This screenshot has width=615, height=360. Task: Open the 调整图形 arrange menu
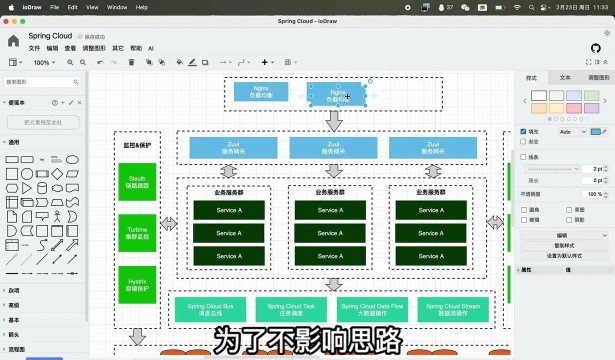point(94,48)
